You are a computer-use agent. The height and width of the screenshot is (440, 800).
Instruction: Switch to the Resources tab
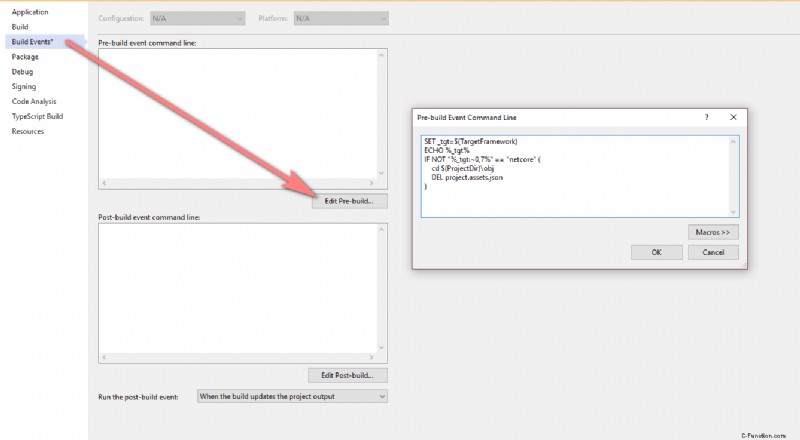(x=27, y=131)
